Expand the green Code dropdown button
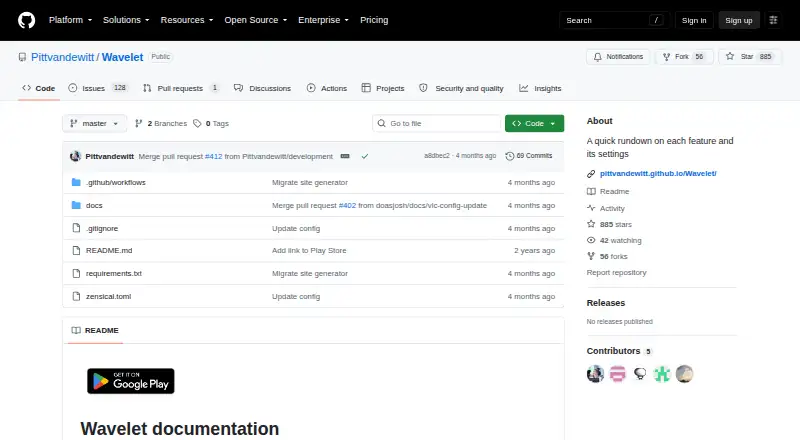Viewport: 800px width, 440px height. pos(534,124)
